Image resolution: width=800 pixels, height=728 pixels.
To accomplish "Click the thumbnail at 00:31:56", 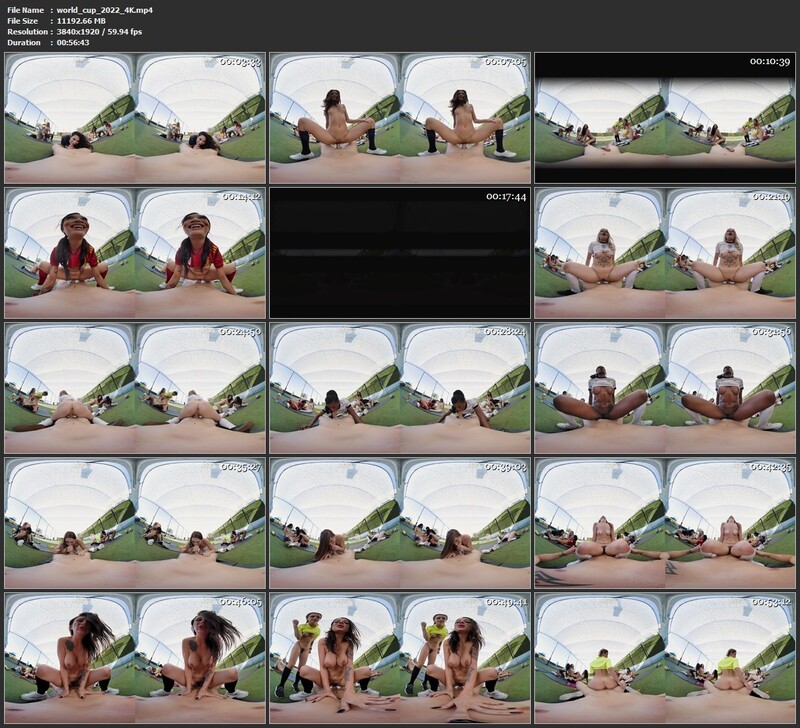I will pos(665,387).
